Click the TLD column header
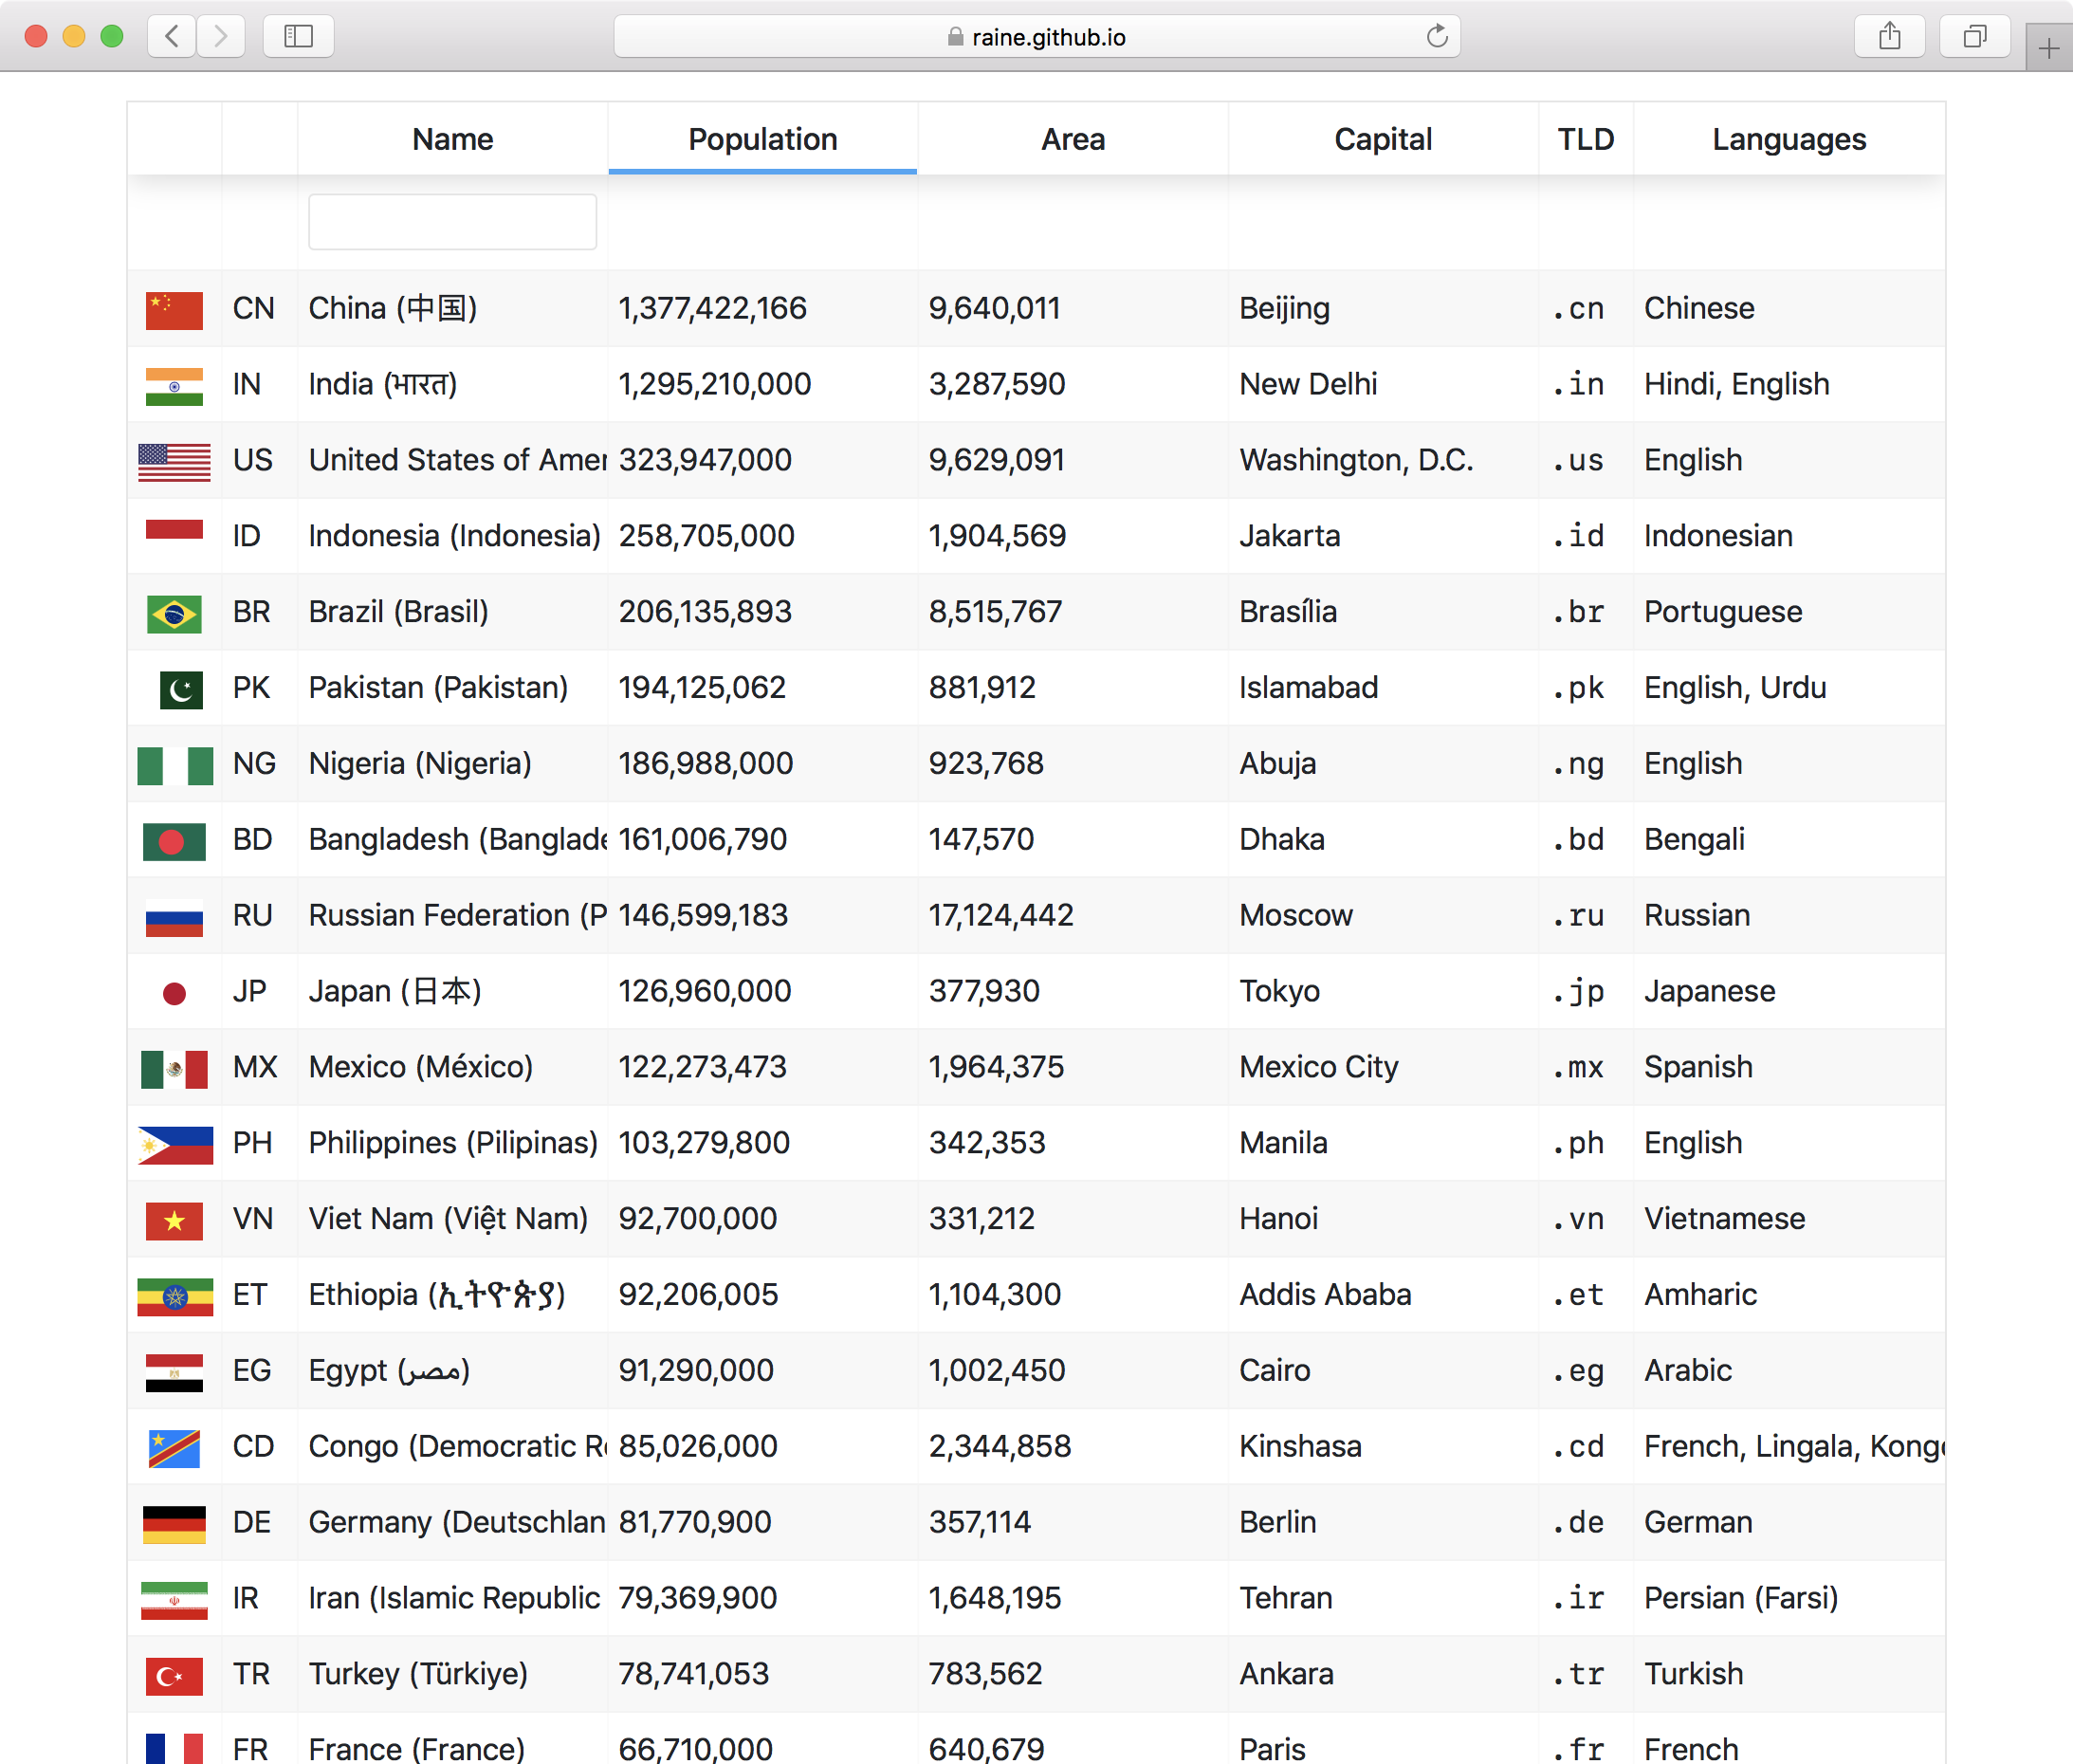Screen dimensions: 2073x1764 tap(1585, 139)
